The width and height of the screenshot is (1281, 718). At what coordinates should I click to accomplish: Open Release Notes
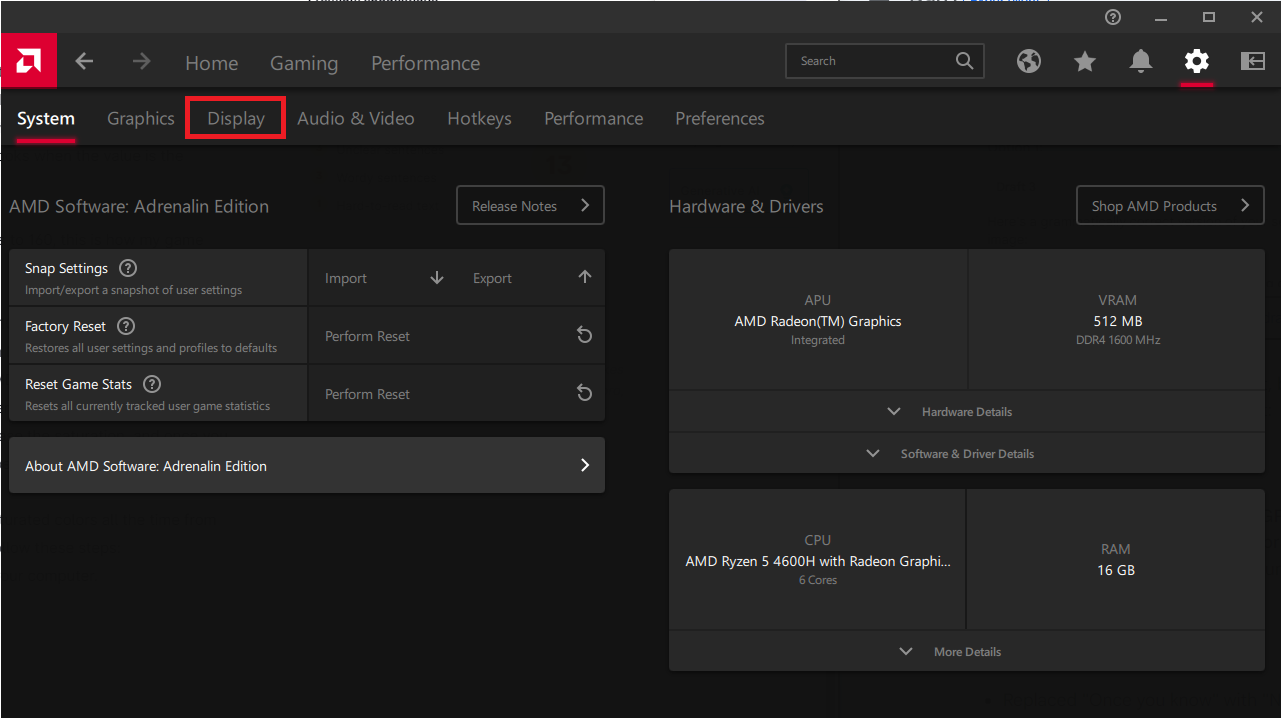[530, 205]
